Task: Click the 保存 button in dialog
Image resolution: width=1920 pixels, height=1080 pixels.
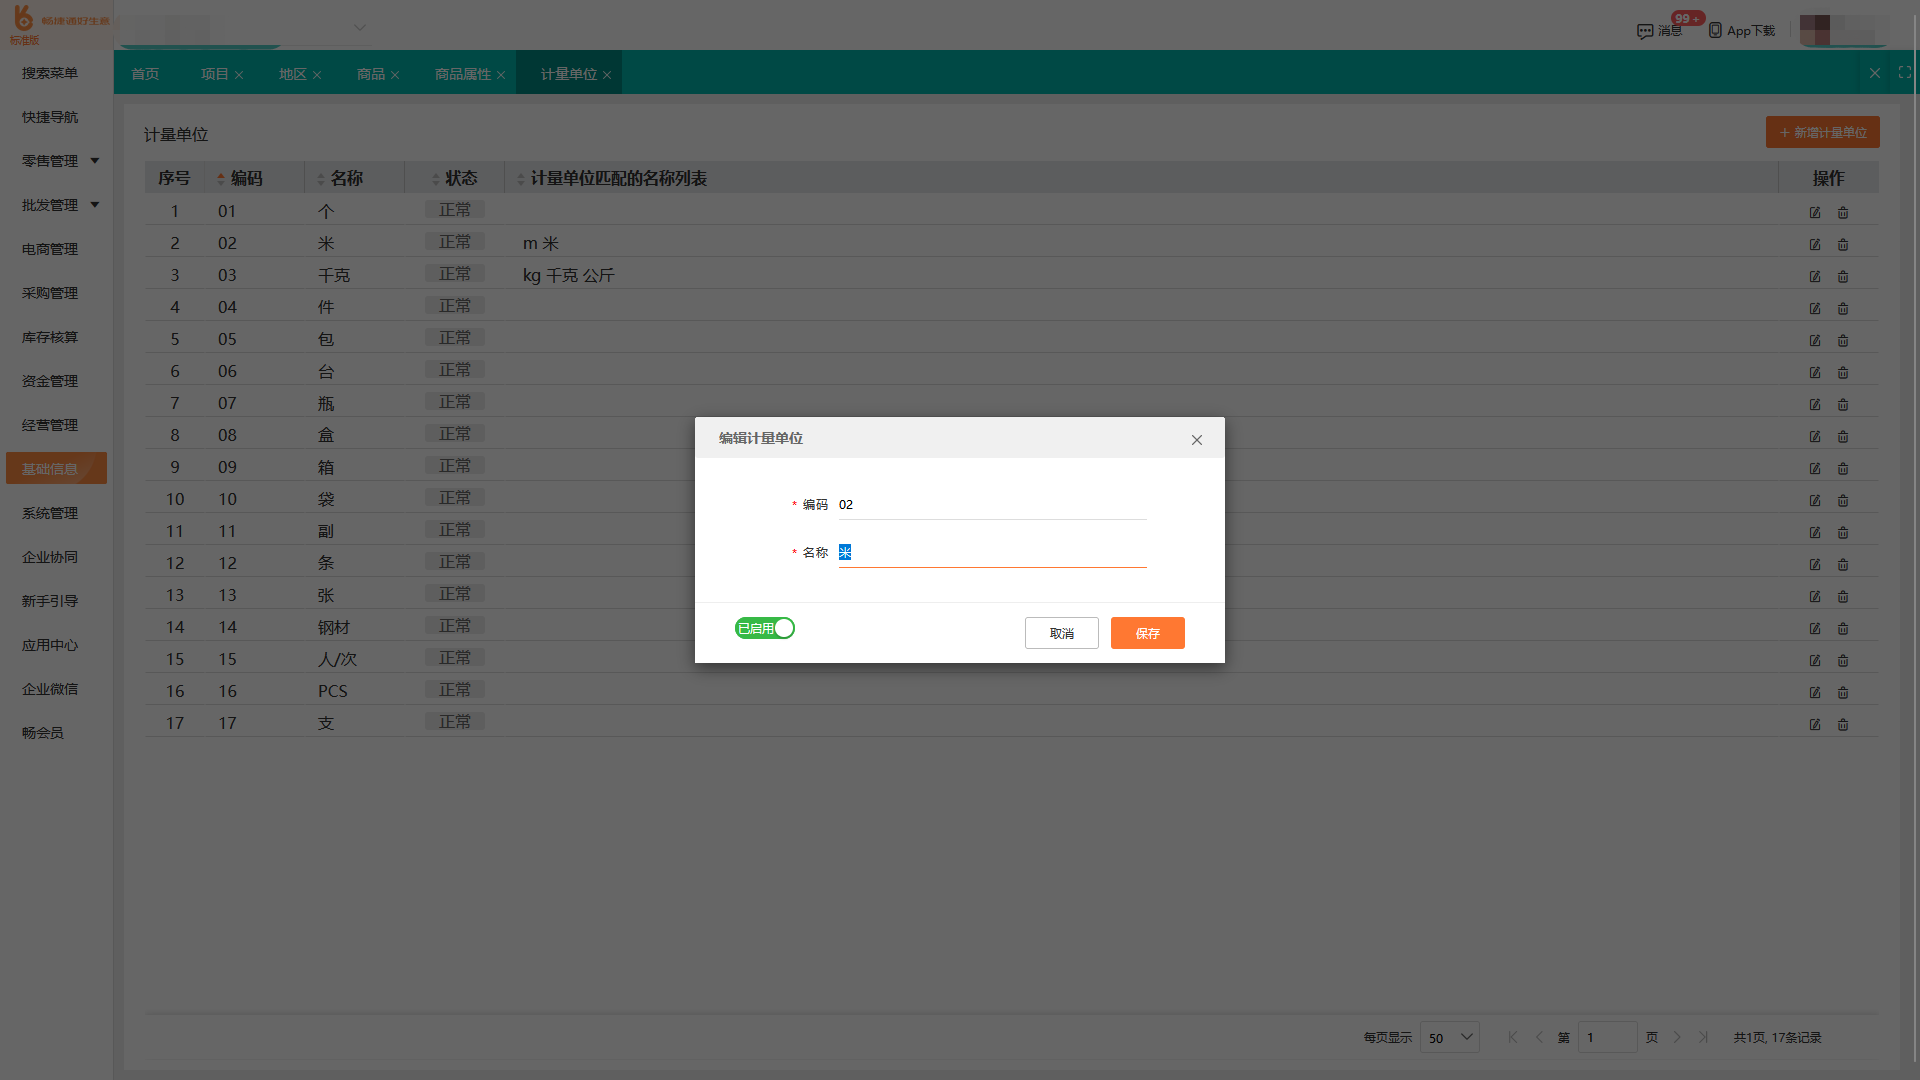Action: pos(1147,633)
